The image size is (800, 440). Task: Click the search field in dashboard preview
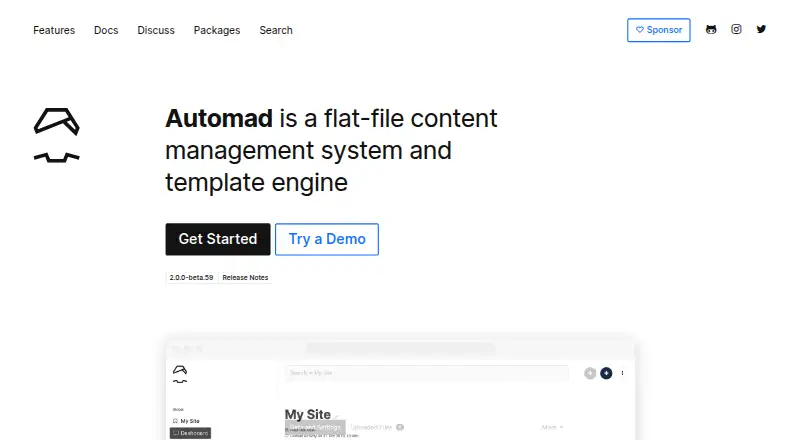[427, 373]
